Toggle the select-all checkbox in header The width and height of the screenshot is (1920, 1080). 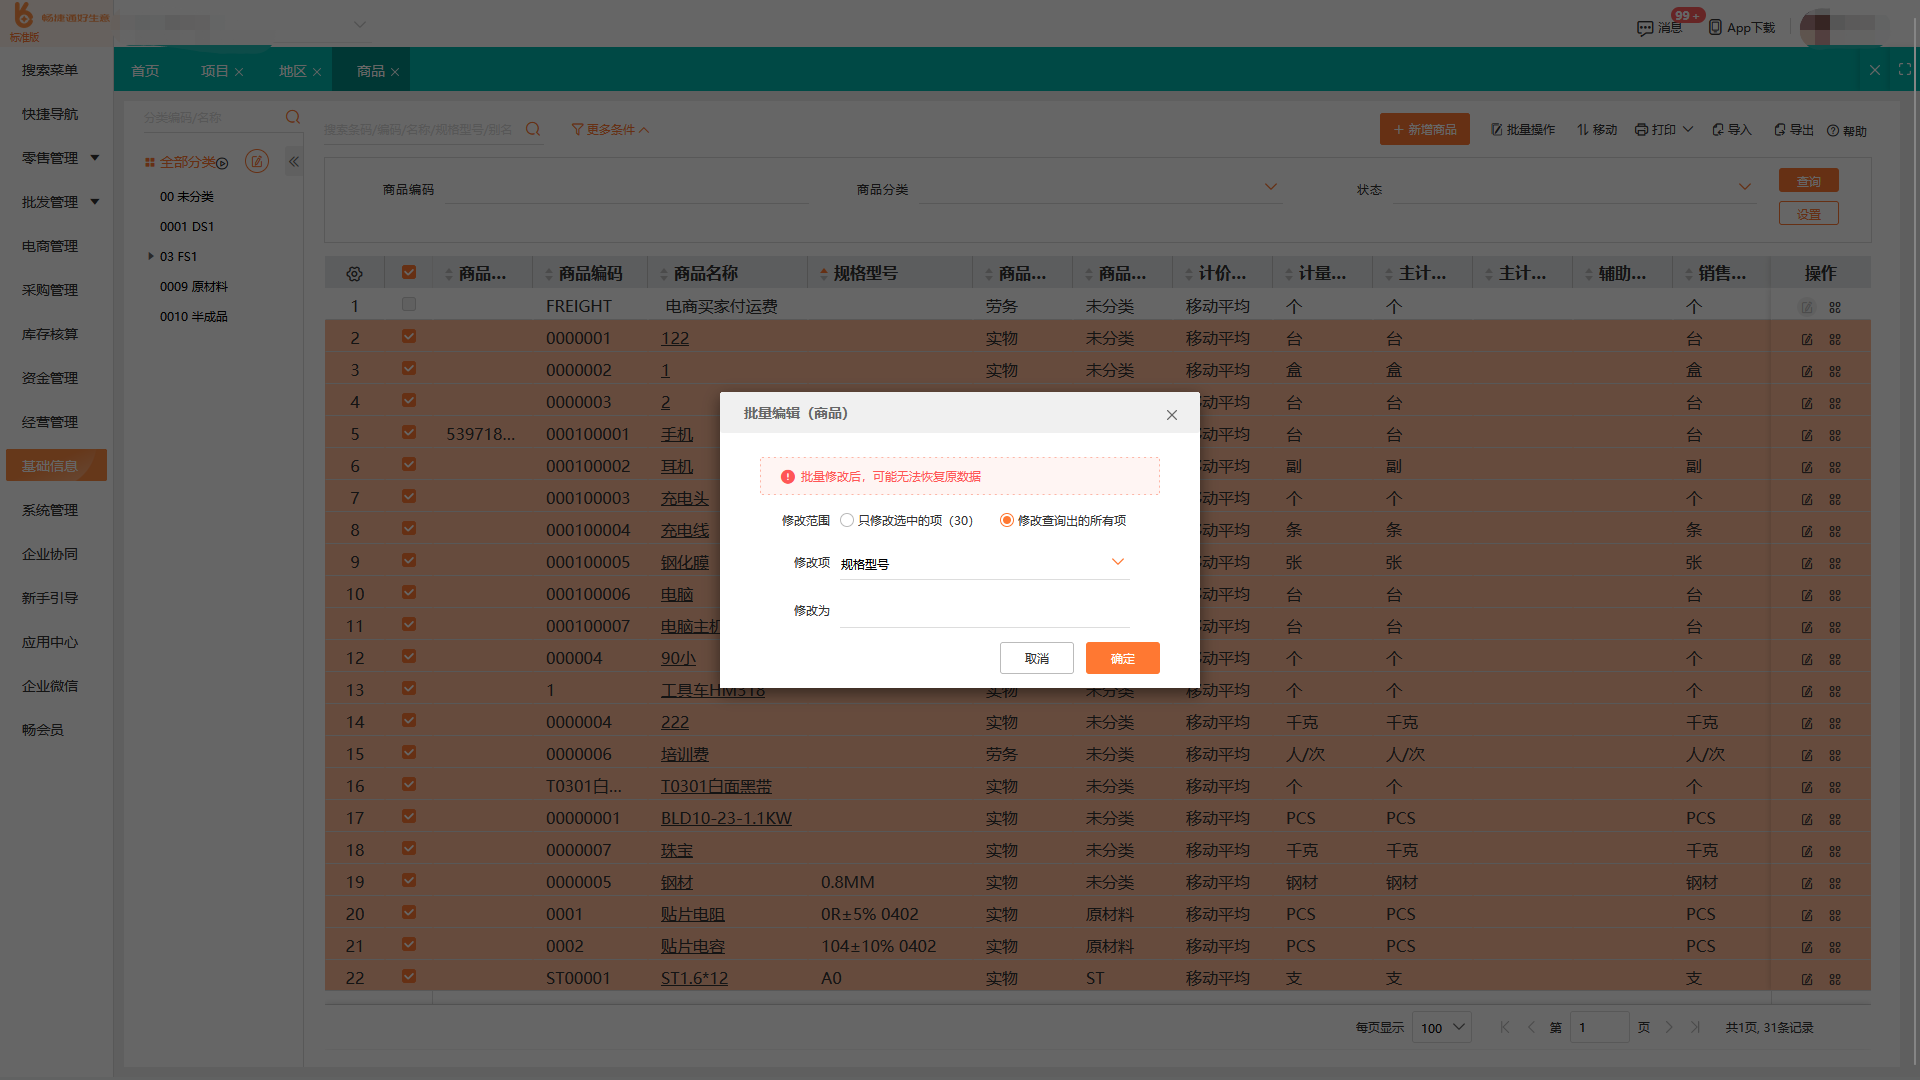409,273
